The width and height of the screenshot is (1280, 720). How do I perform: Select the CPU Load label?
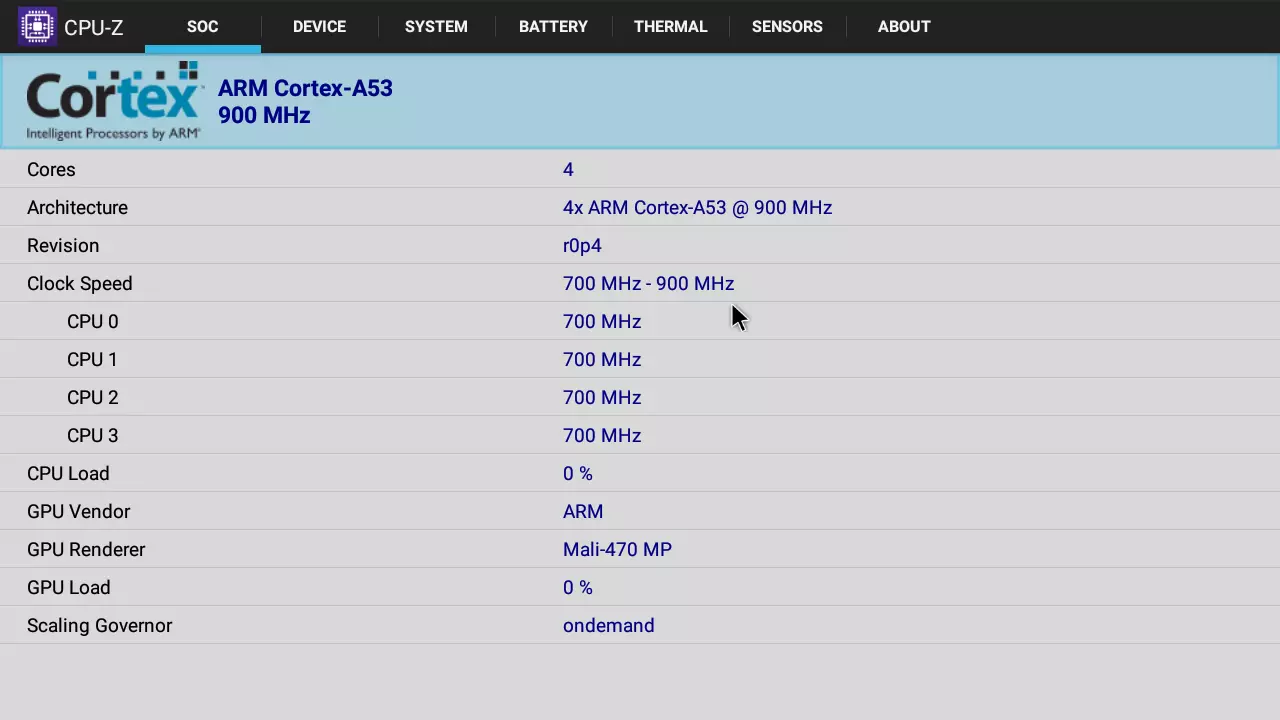[68, 473]
